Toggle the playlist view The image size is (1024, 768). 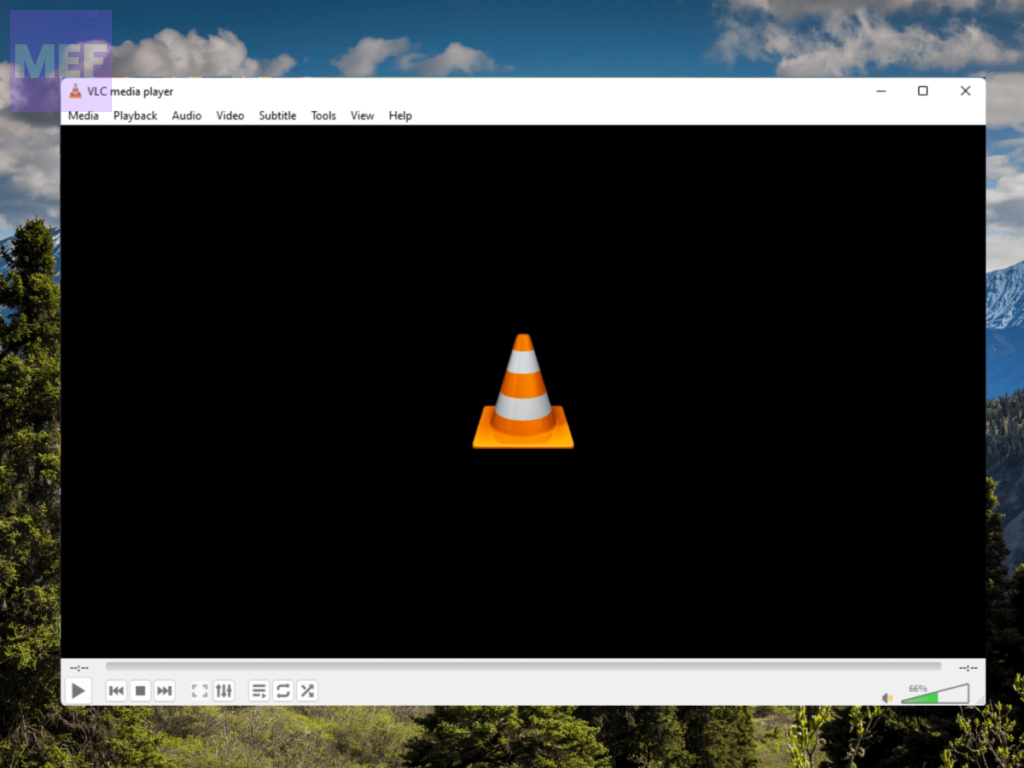[259, 691]
